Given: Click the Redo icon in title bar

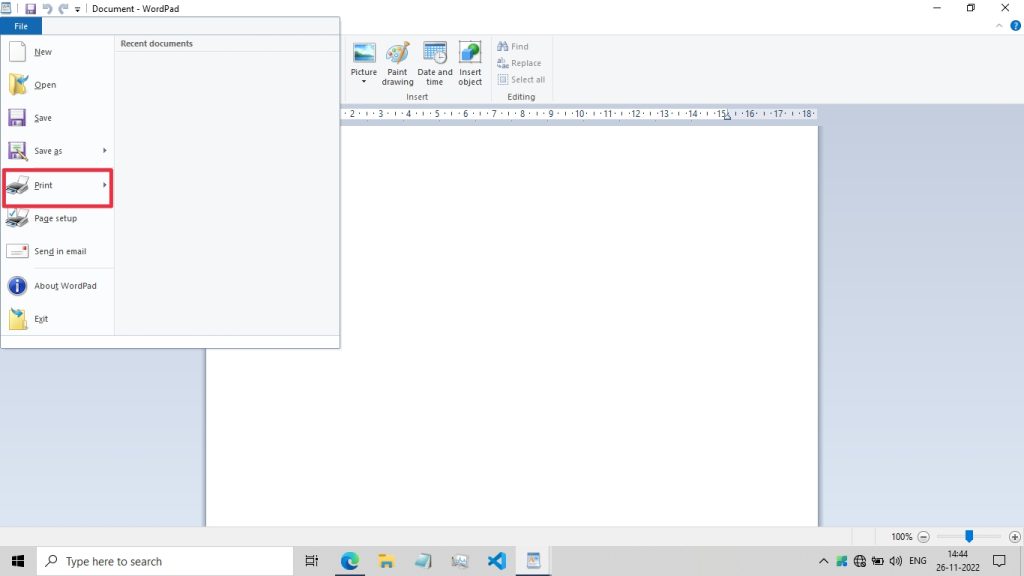Looking at the screenshot, I should pos(63,8).
